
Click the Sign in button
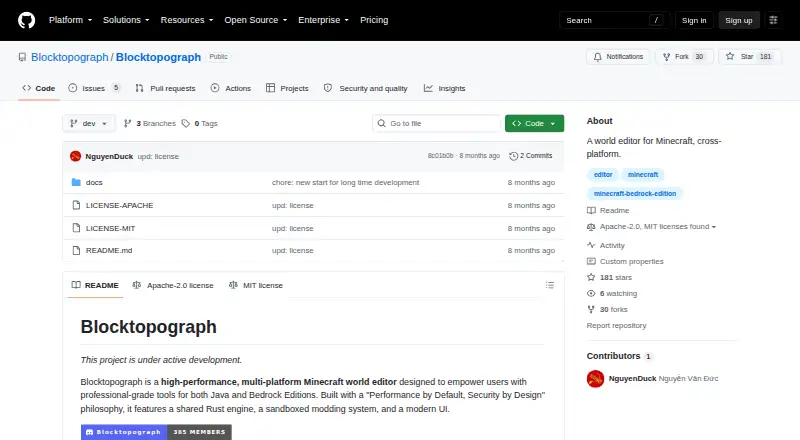point(694,20)
